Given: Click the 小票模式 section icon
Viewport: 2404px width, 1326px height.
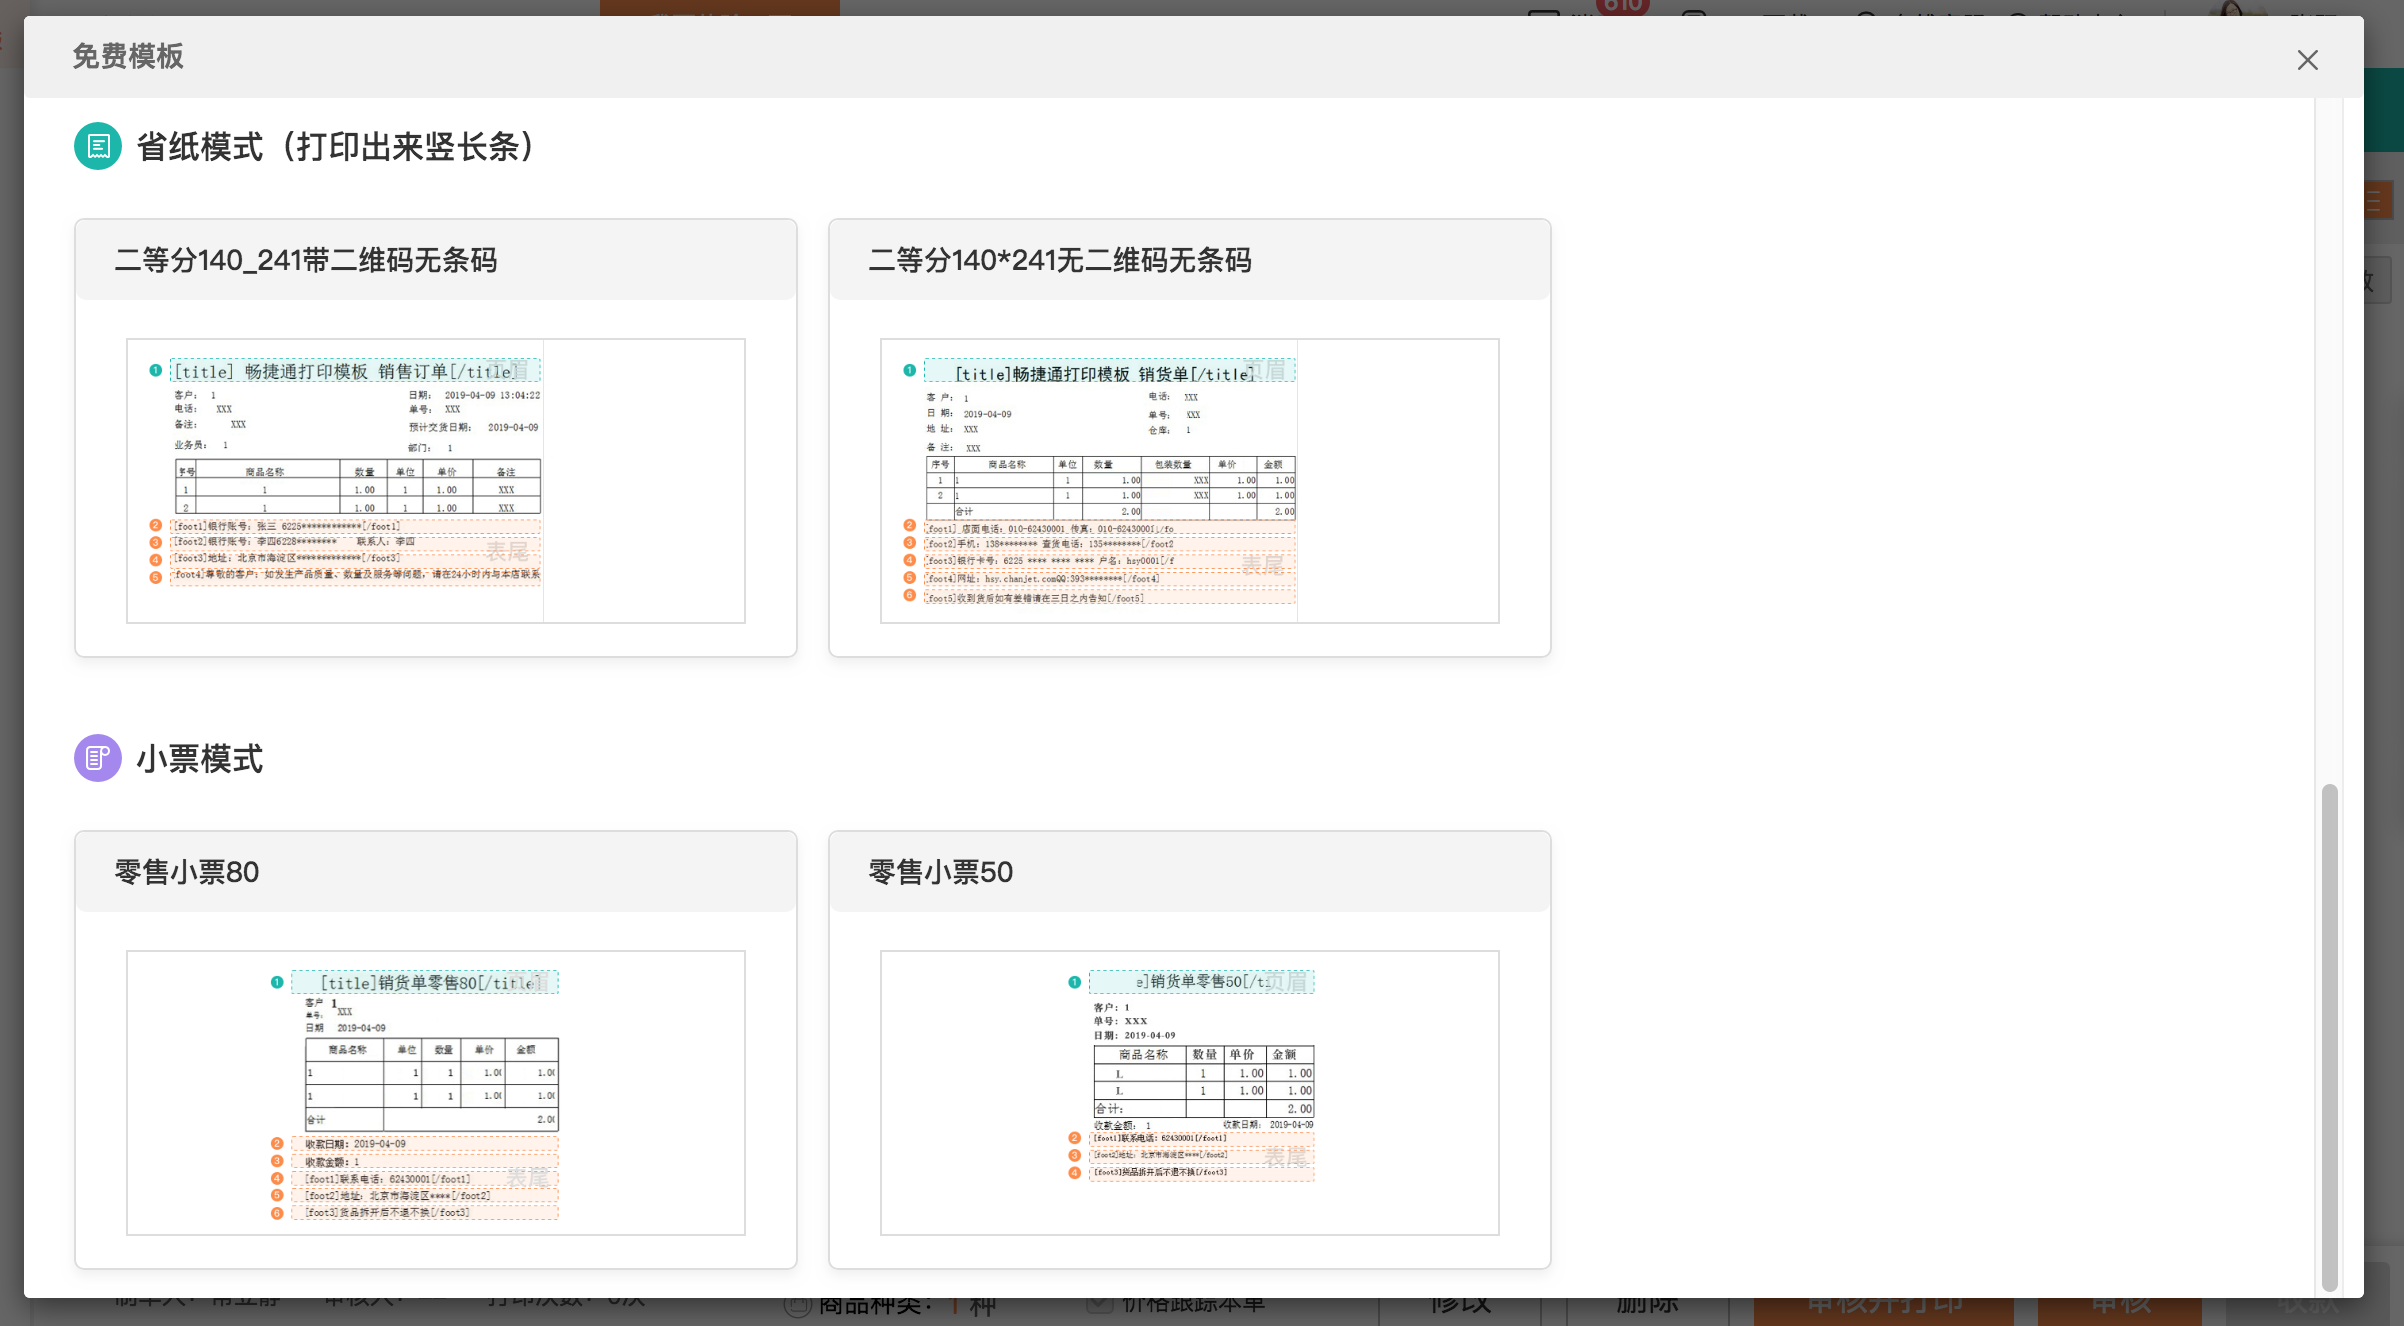Looking at the screenshot, I should coord(96,759).
